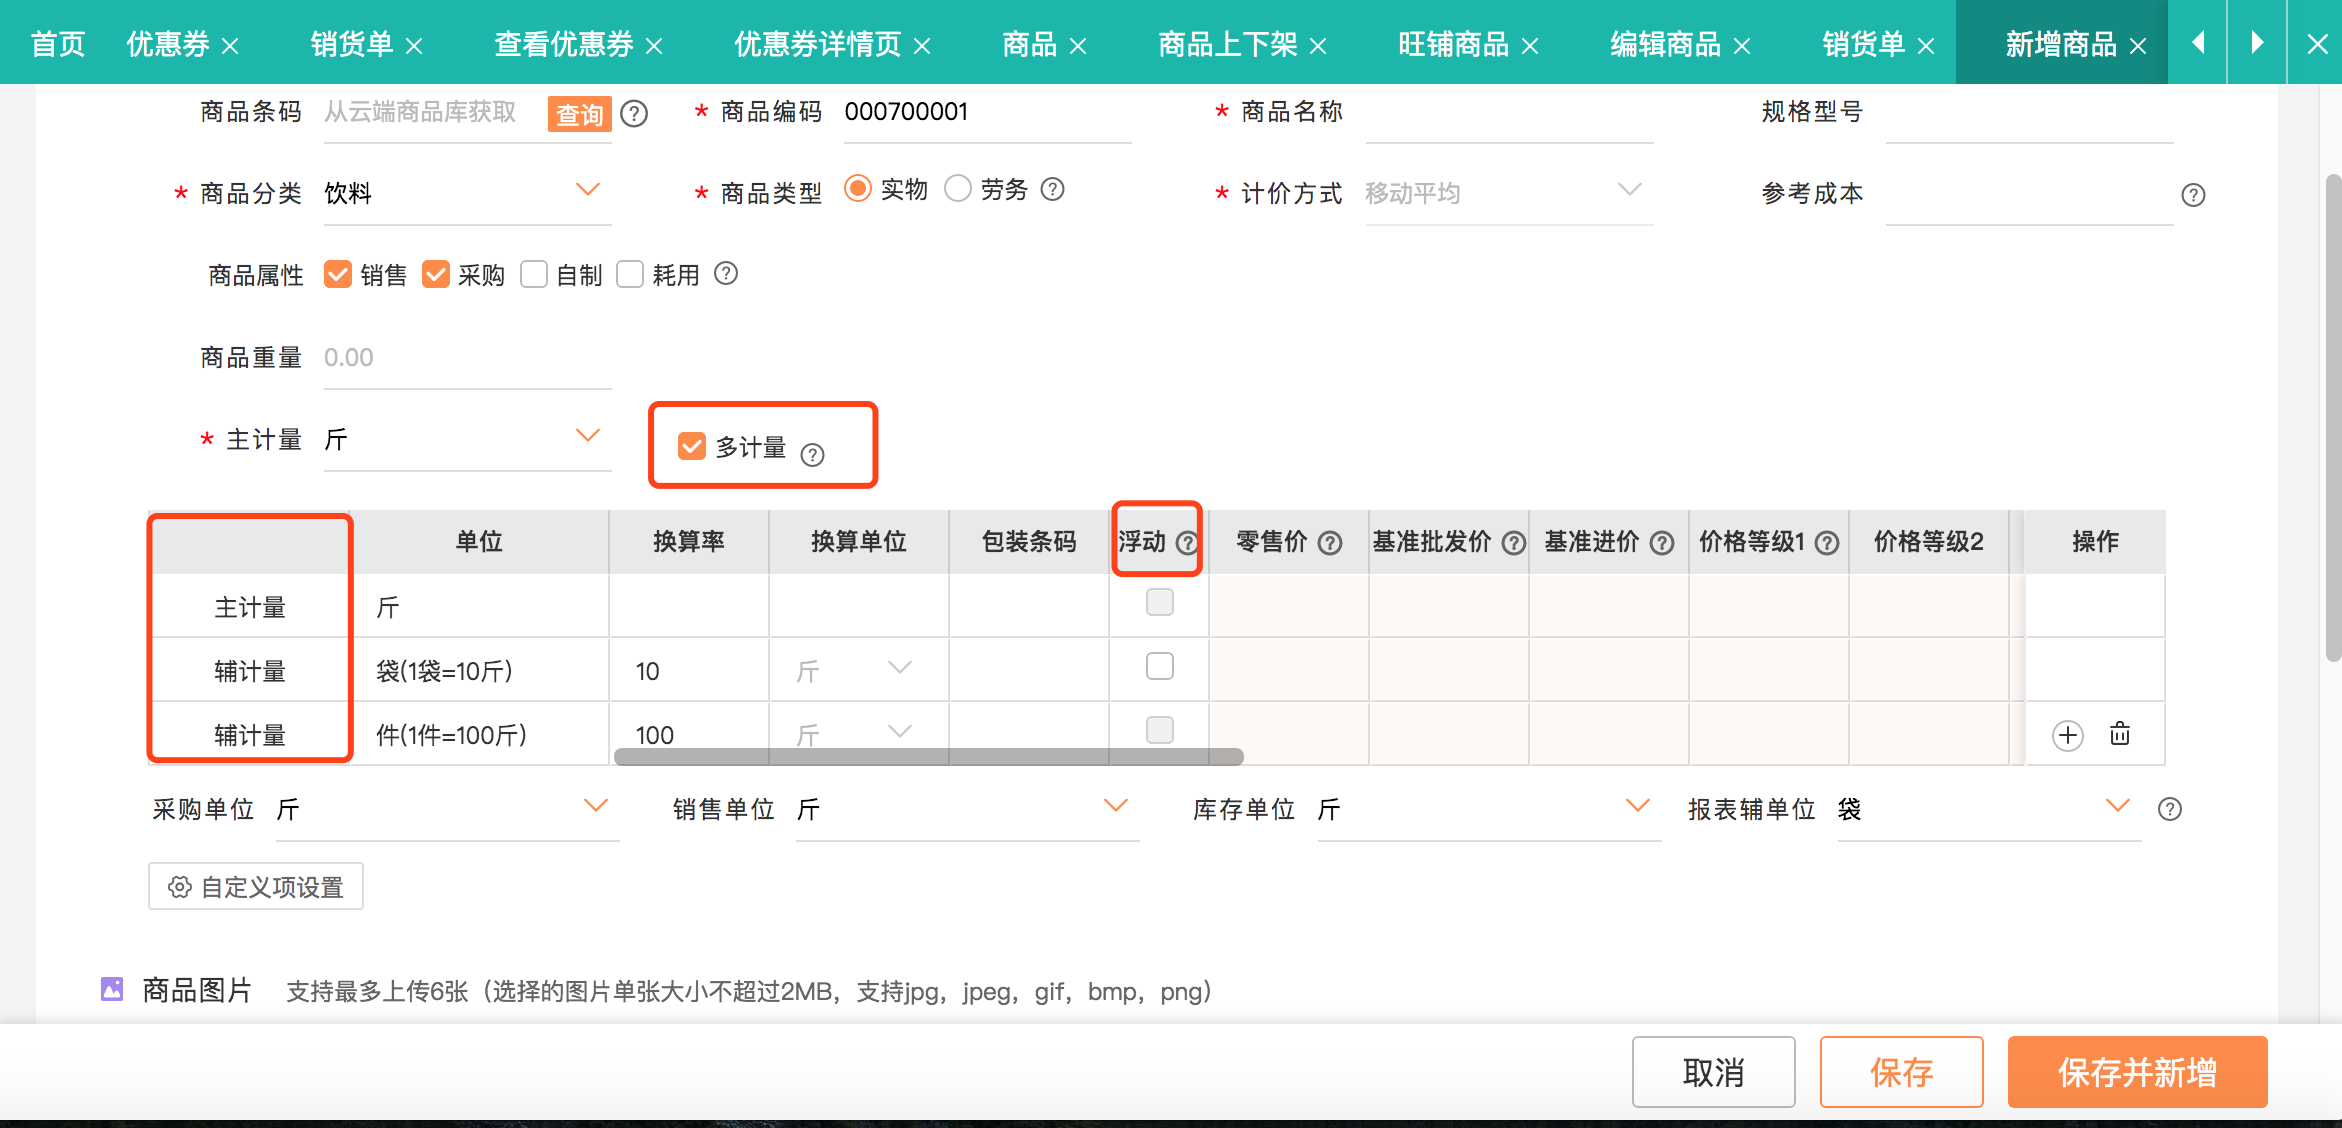Click the 取消 button
Viewport: 2342px width, 1128px height.
tap(1718, 1070)
